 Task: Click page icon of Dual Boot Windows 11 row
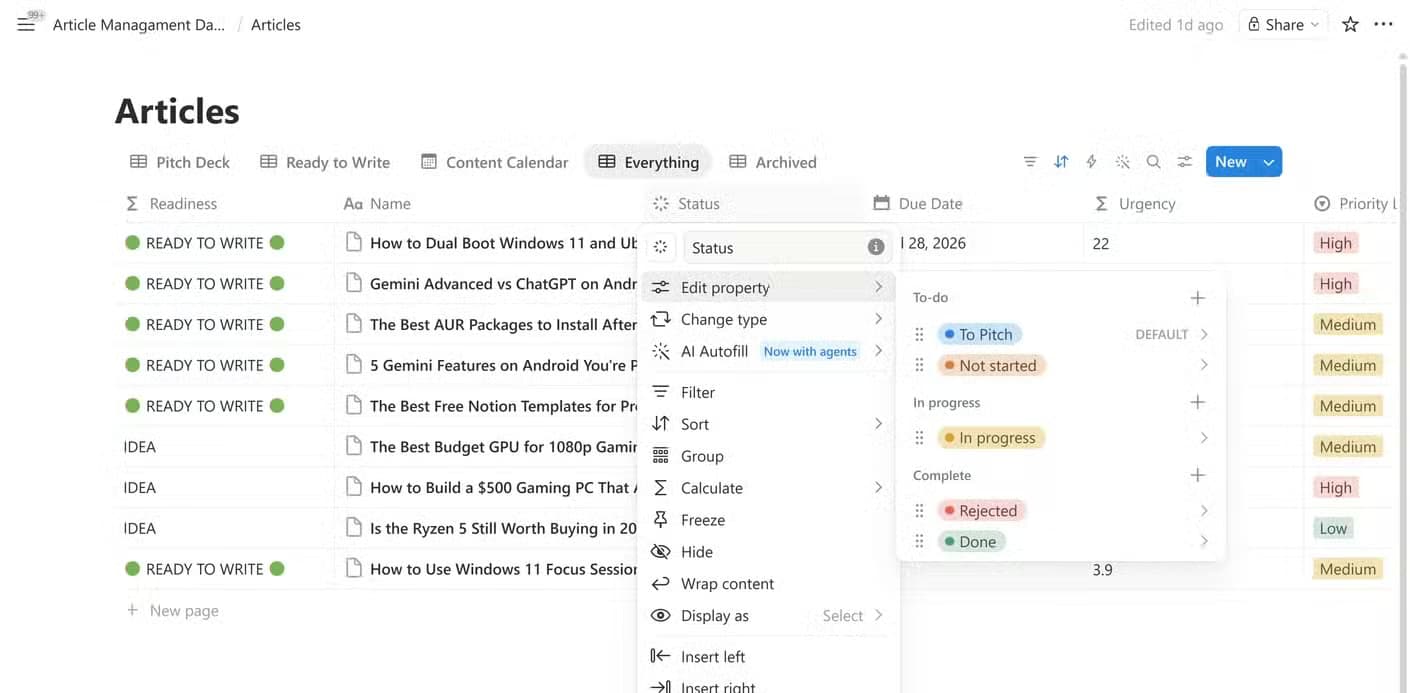pos(353,242)
